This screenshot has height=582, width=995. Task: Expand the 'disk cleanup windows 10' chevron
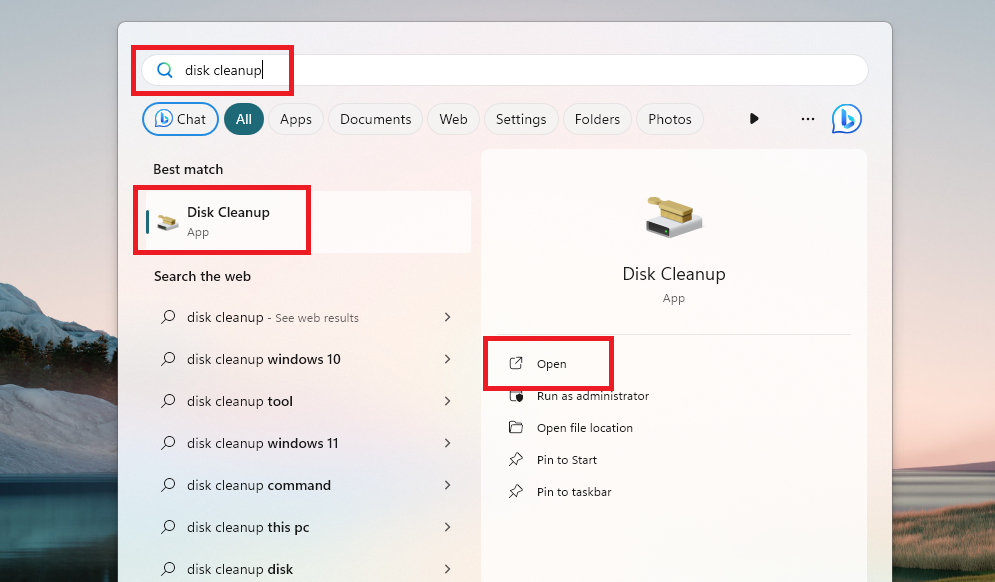pos(447,359)
